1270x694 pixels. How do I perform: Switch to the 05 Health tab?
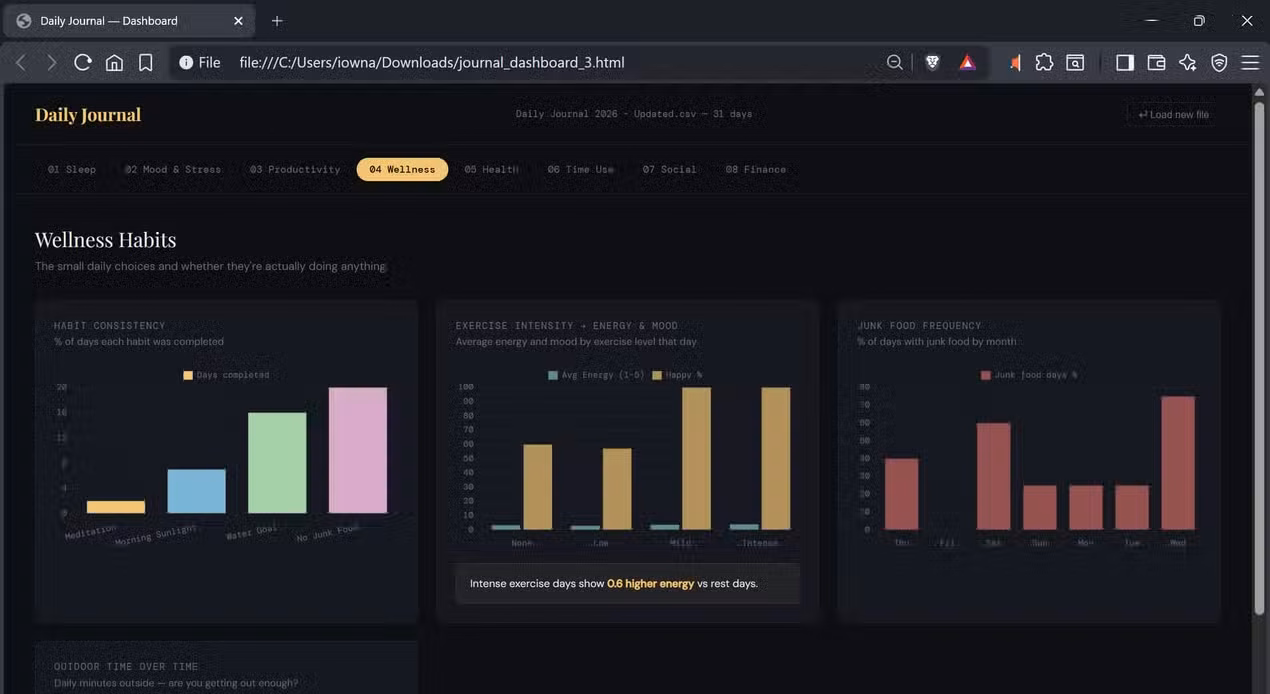point(491,169)
